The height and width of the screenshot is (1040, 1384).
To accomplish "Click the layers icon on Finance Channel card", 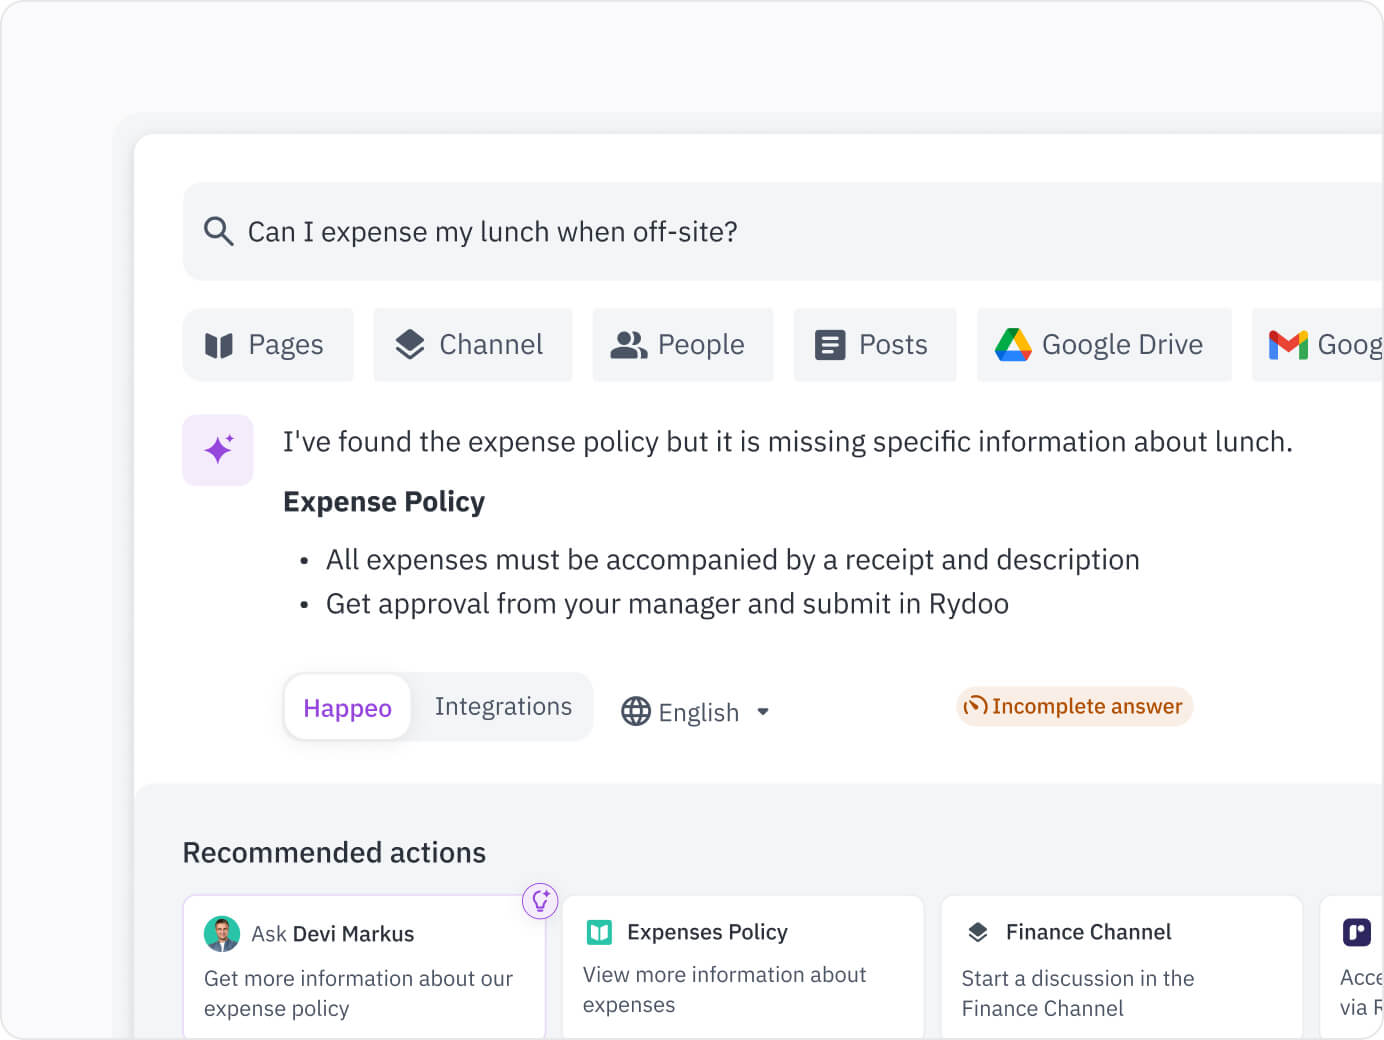I will [x=978, y=931].
